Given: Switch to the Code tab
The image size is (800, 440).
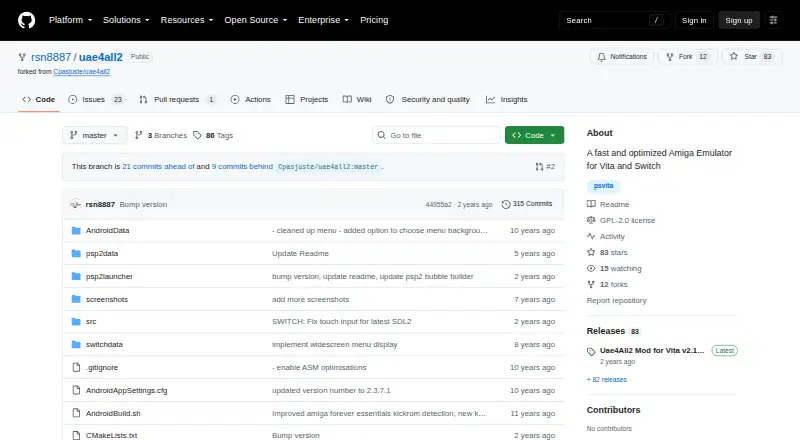Looking at the screenshot, I should [39, 100].
